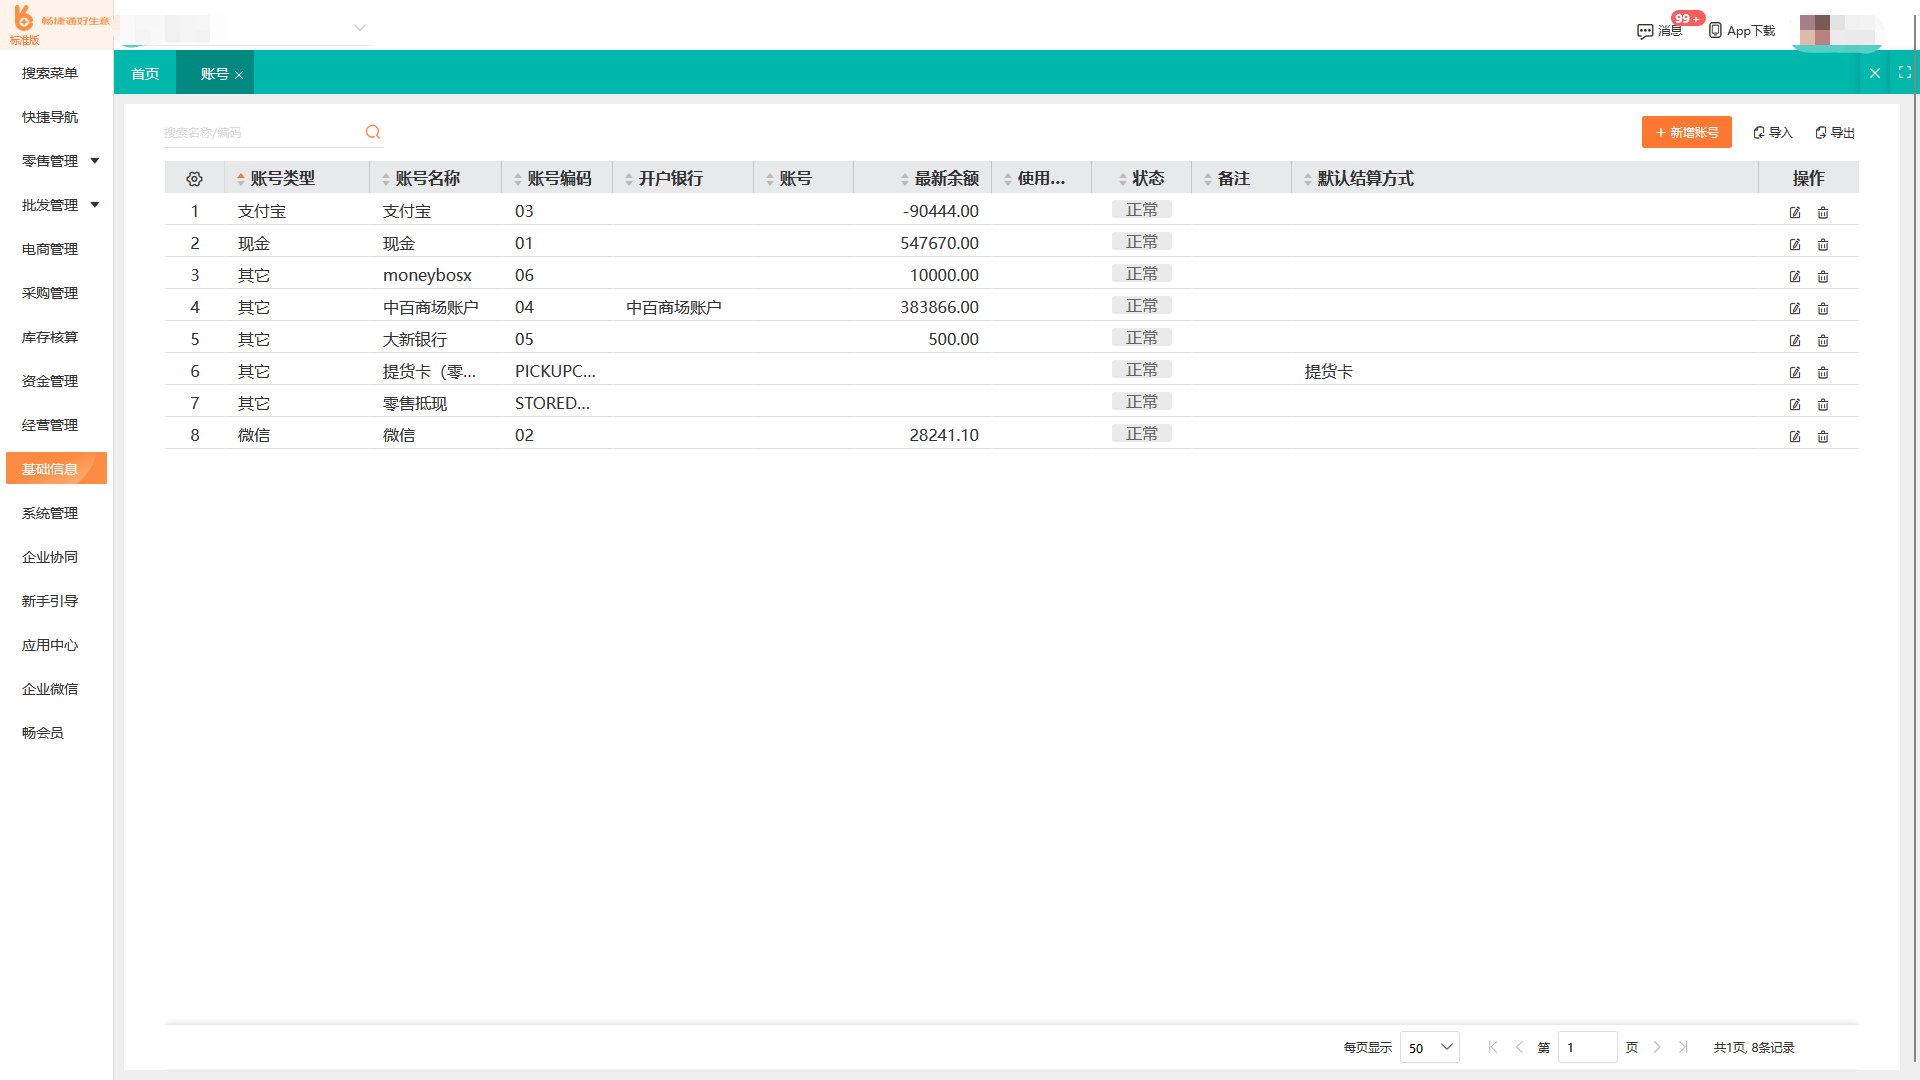Select the 首页 tab
This screenshot has height=1080, width=1920.
click(146, 74)
